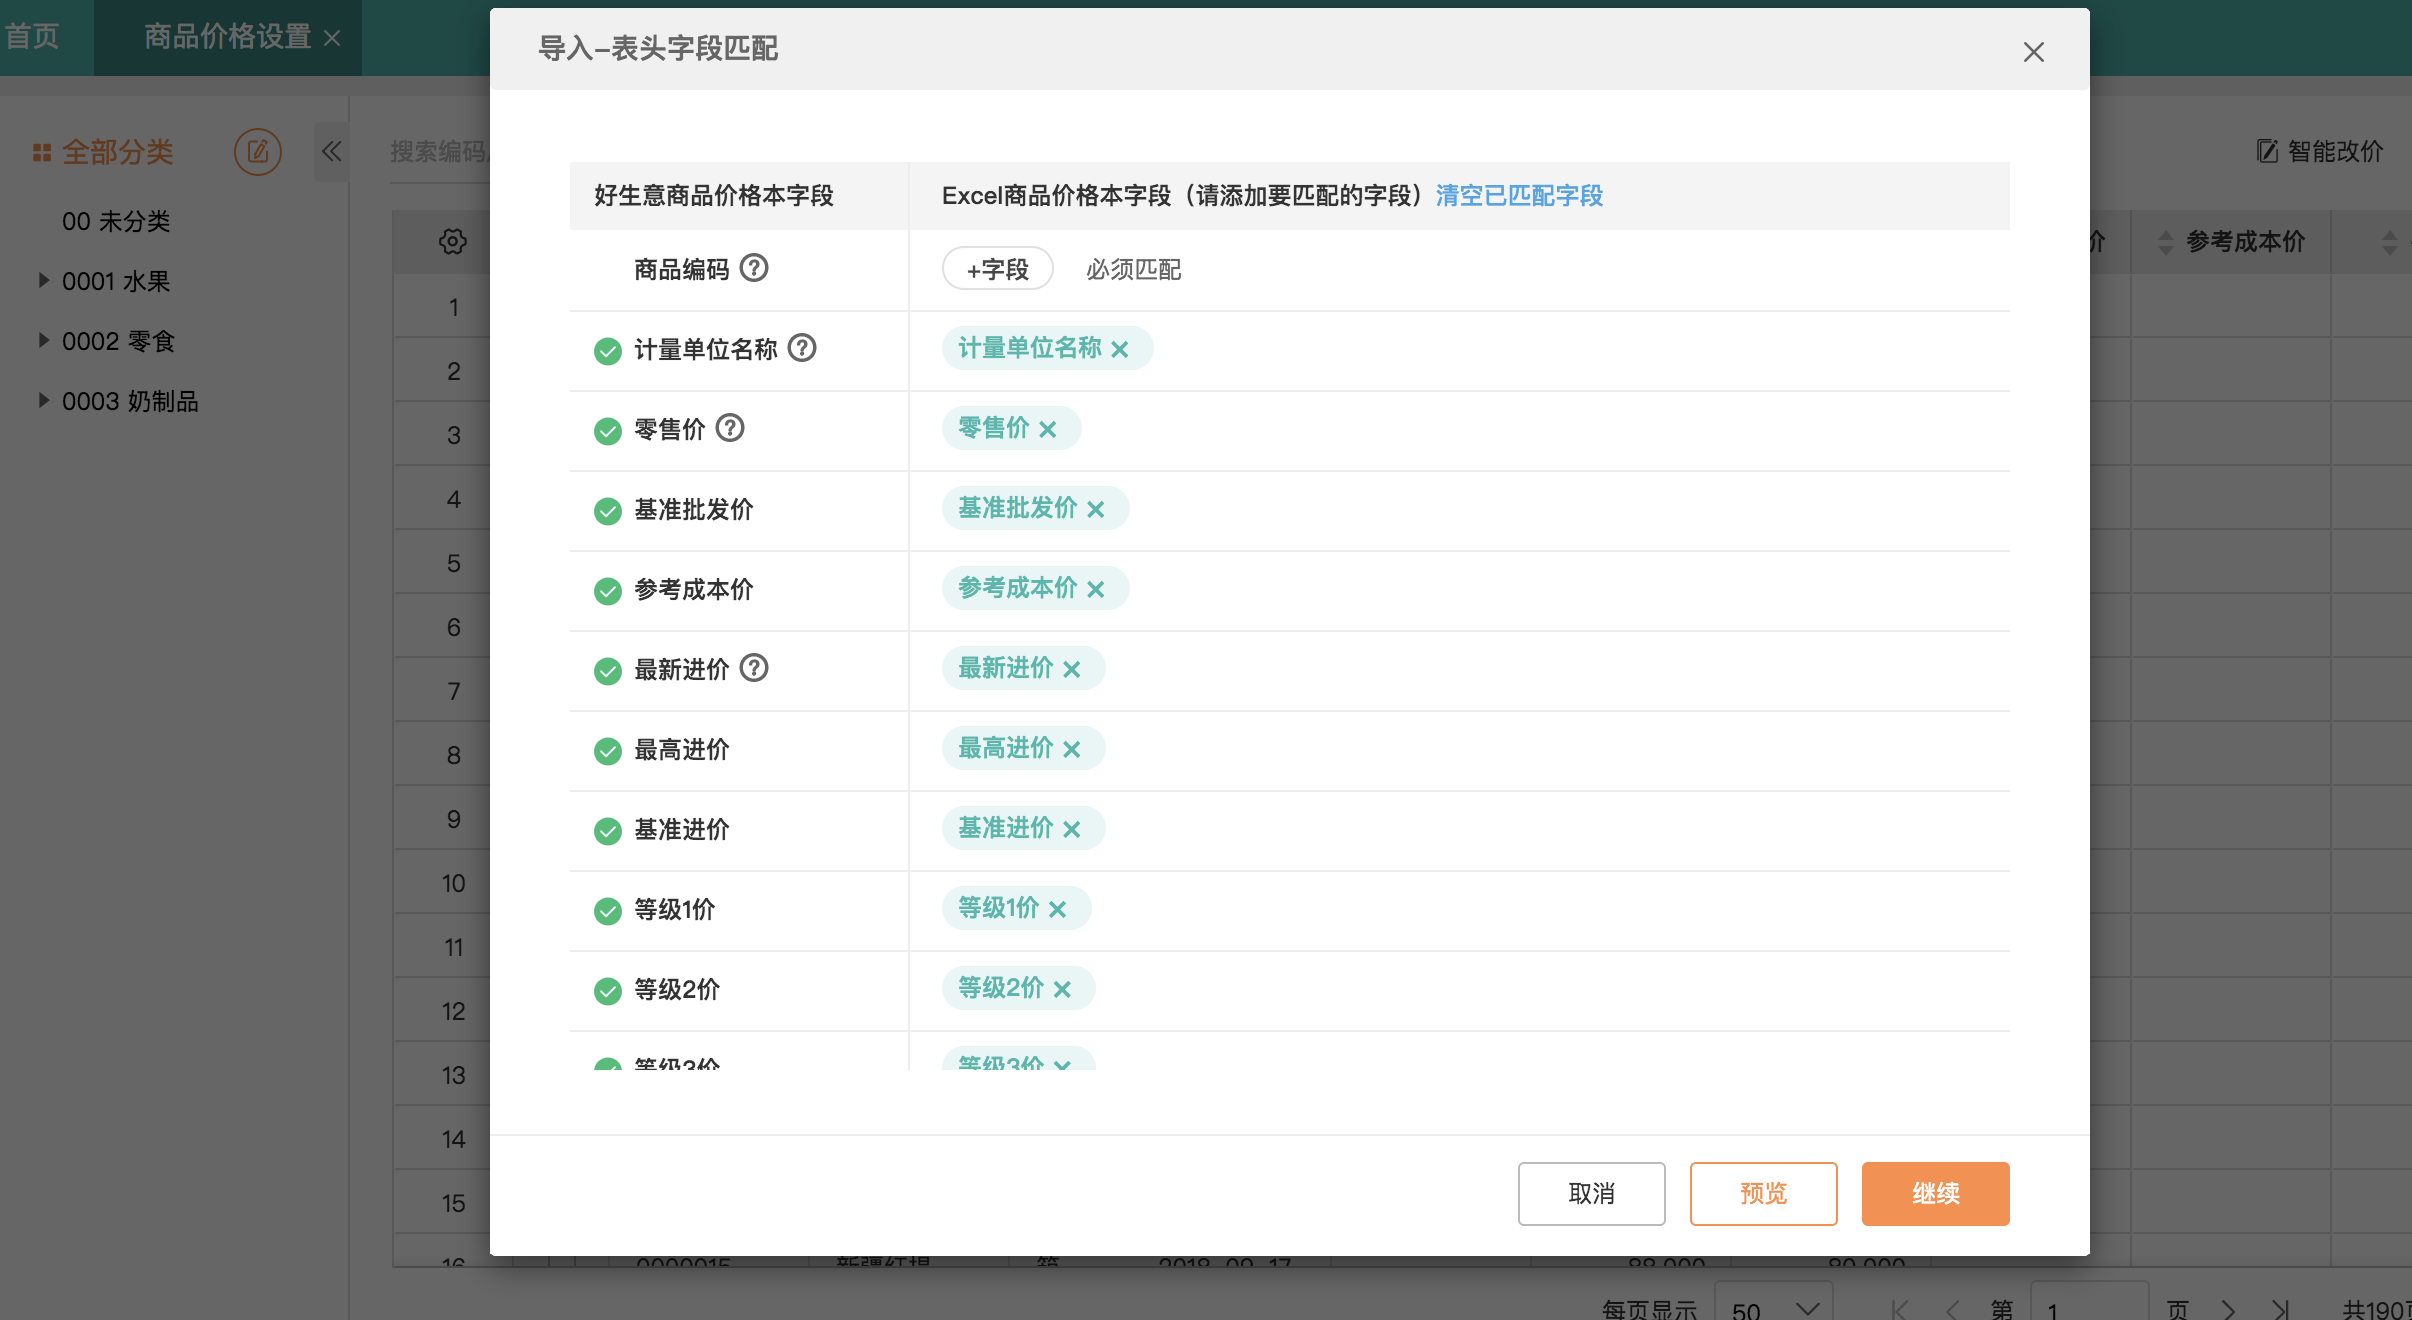The height and width of the screenshot is (1320, 2412).
Task: Click the edit icon next to 全部分类
Action: [258, 153]
